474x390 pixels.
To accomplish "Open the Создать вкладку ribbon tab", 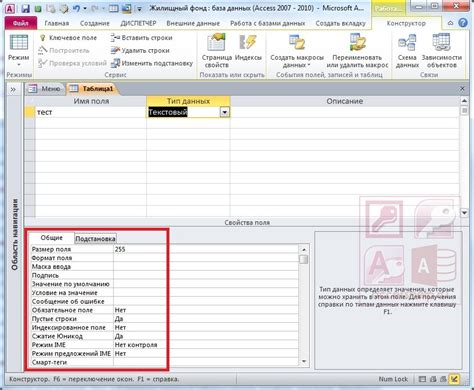I will (x=340, y=23).
